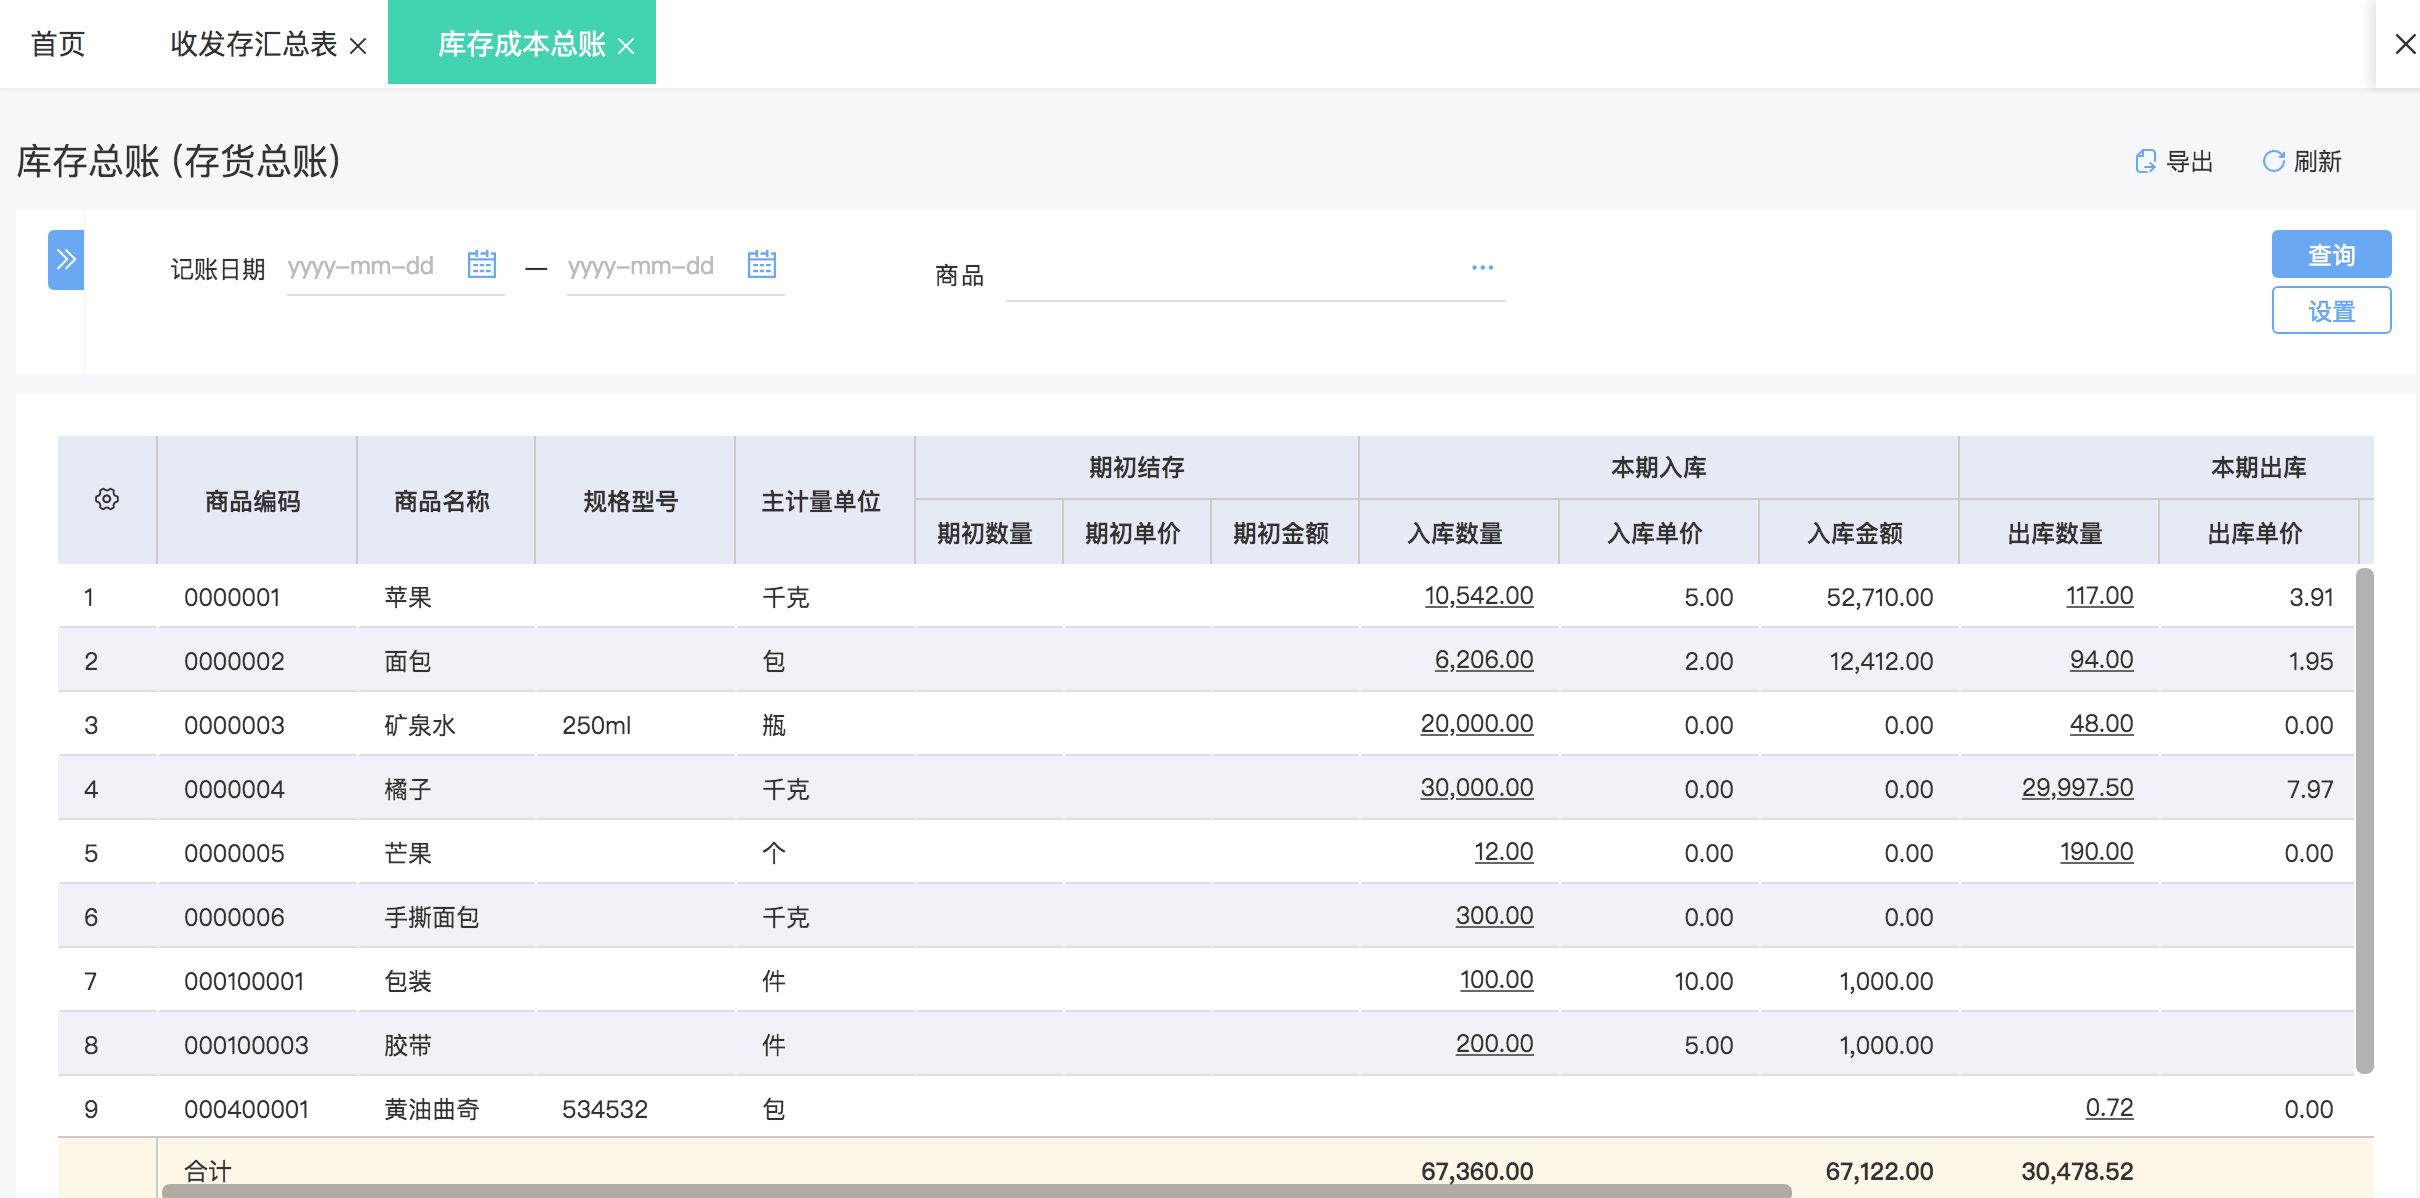Click the 设置 settings button
Image resolution: width=2420 pixels, height=1198 pixels.
2329,309
